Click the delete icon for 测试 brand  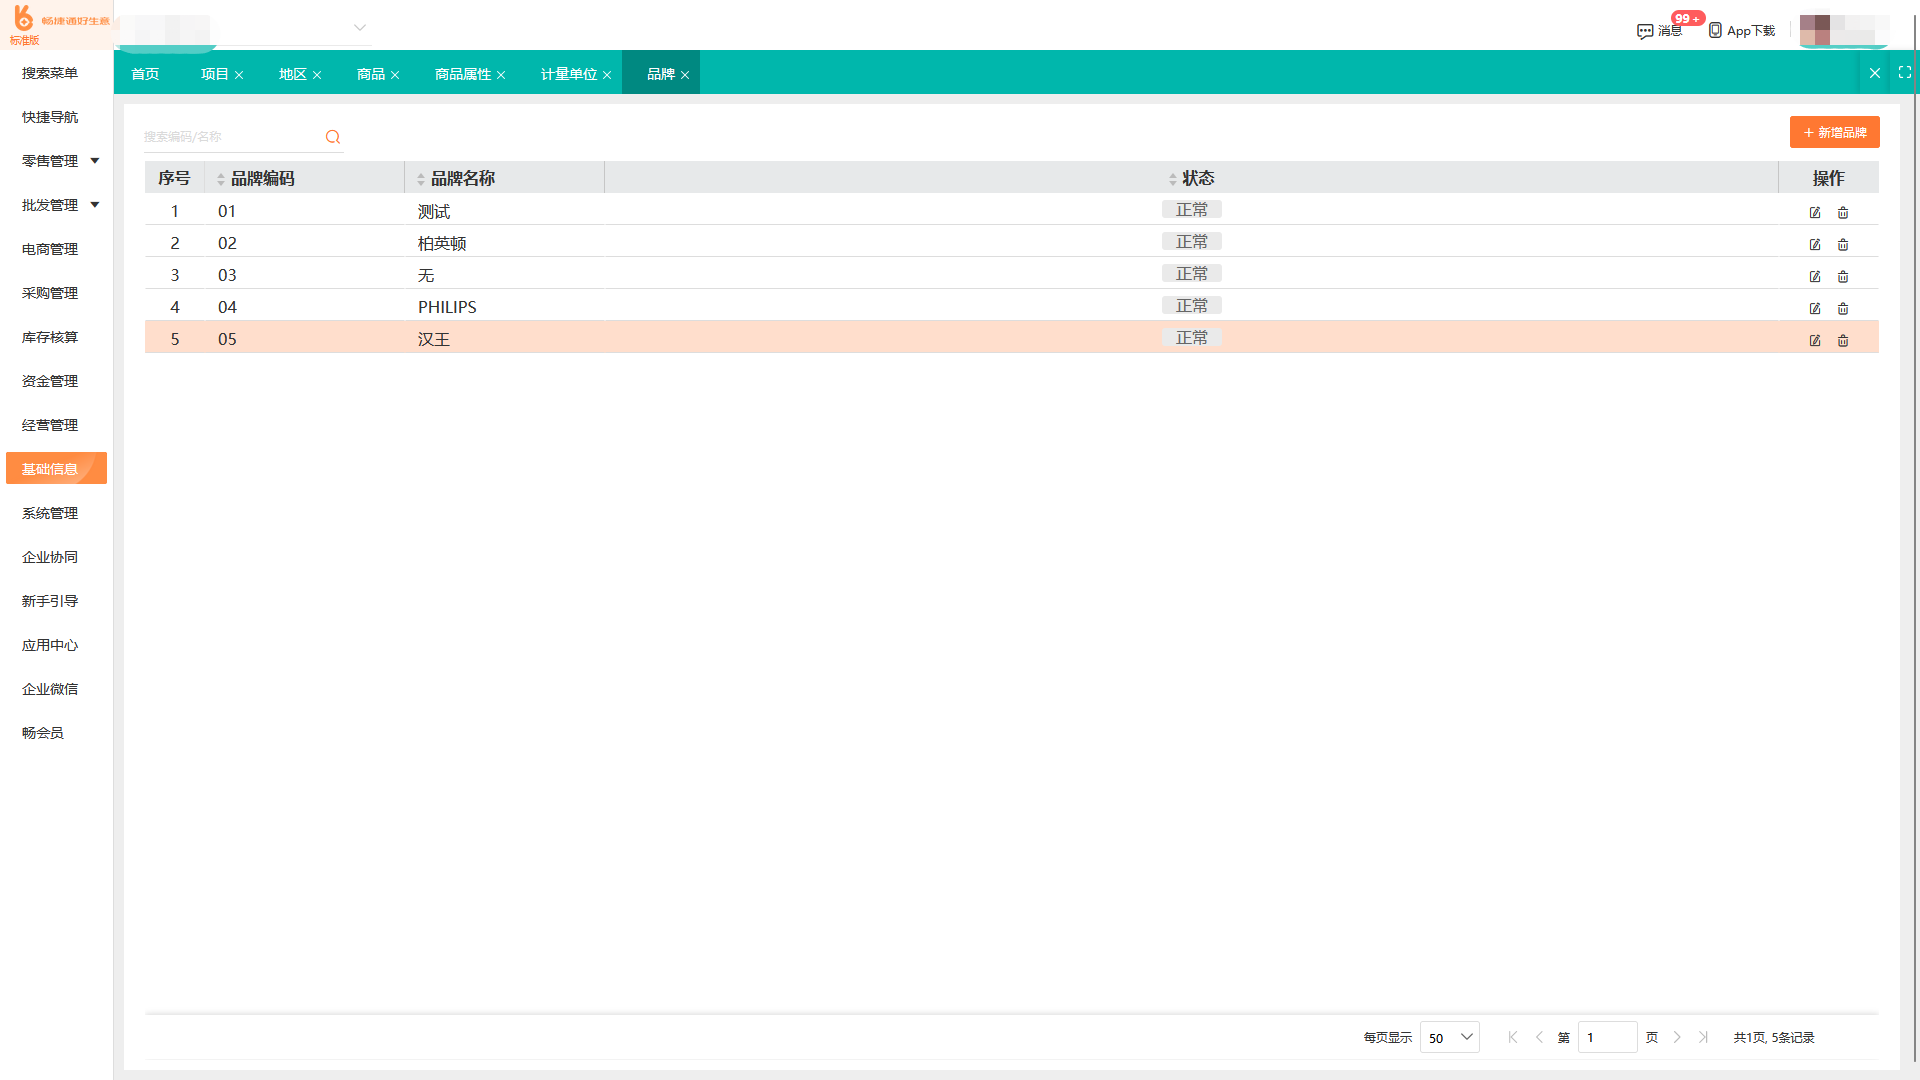1844,211
